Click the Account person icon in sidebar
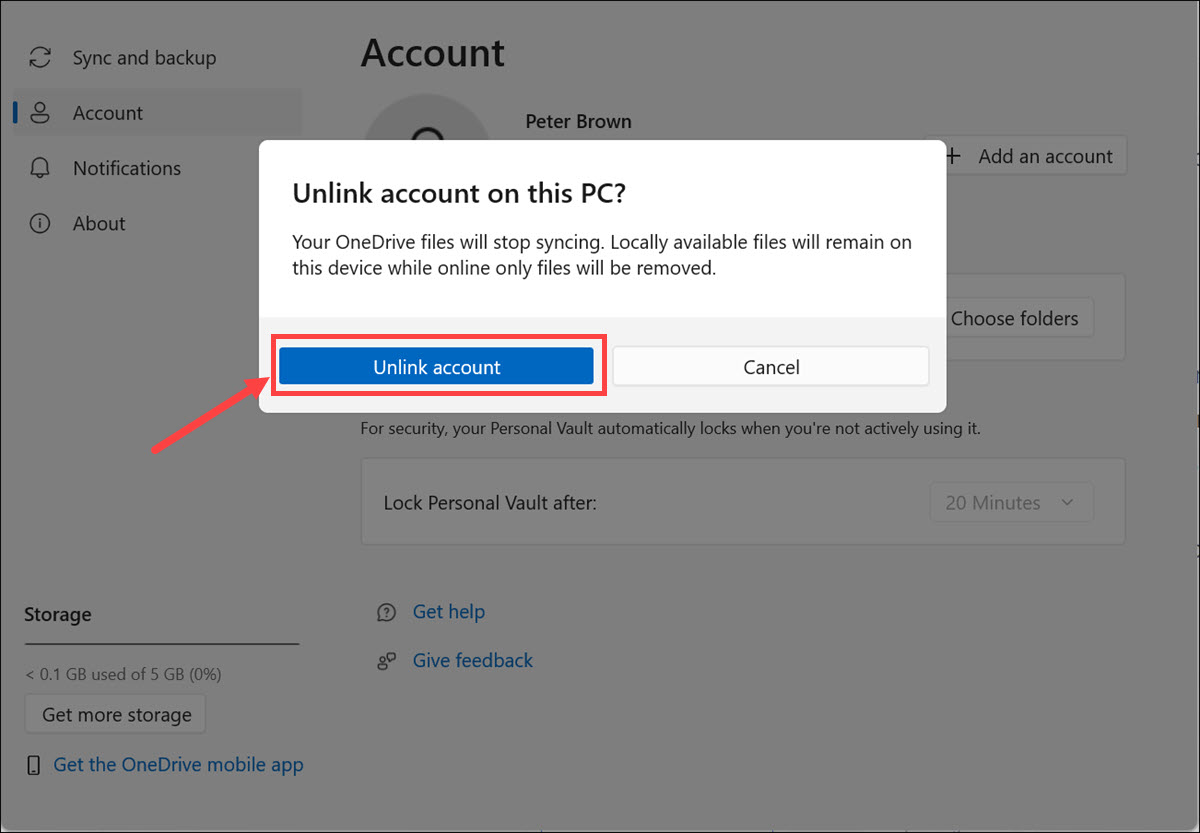This screenshot has width=1200, height=833. pos(40,112)
